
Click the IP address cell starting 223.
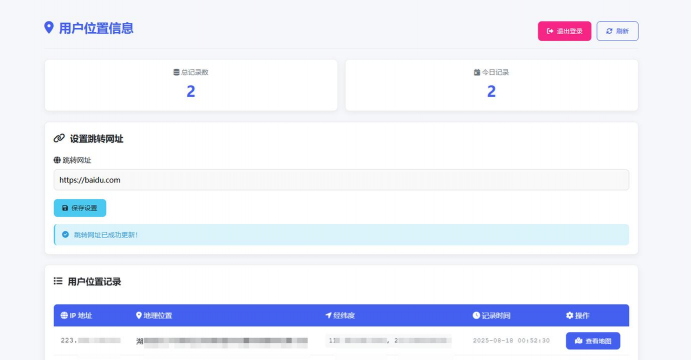point(90,340)
